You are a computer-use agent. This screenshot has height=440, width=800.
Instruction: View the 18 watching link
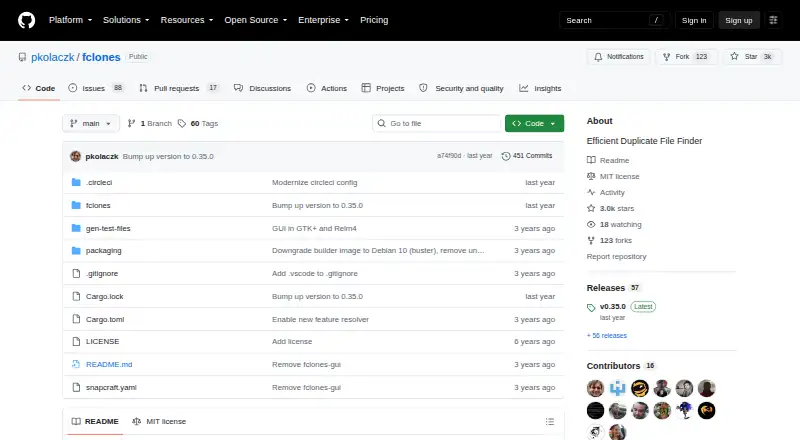[614, 224]
